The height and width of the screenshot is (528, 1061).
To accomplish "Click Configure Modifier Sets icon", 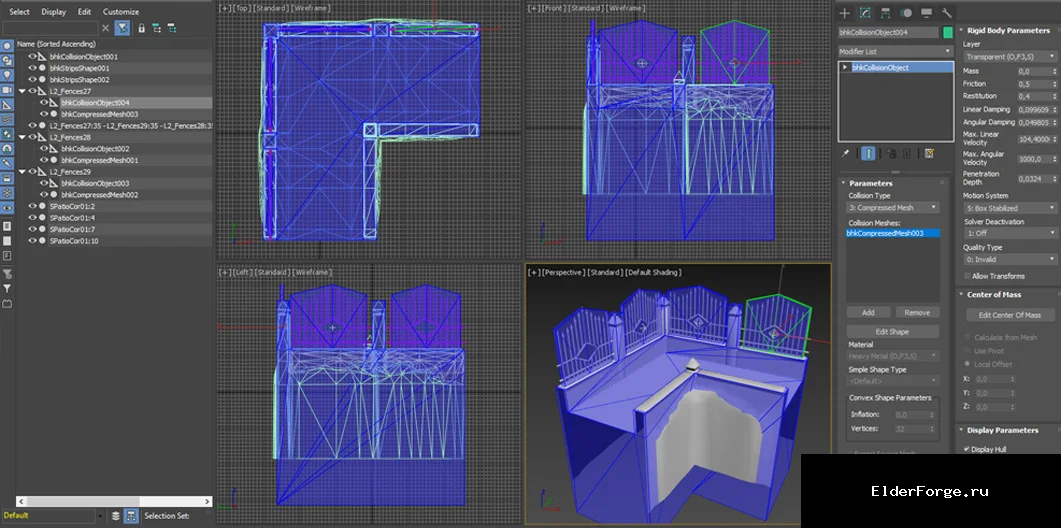I will (x=929, y=153).
